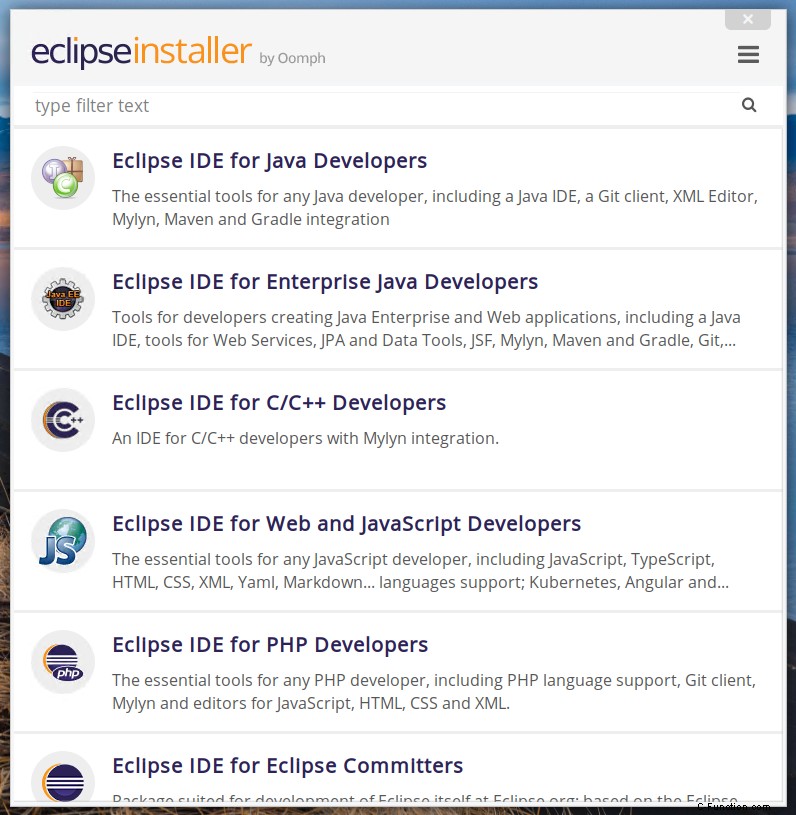Focus the 'type filter text' field
Image resolution: width=796 pixels, height=815 pixels.
point(380,105)
